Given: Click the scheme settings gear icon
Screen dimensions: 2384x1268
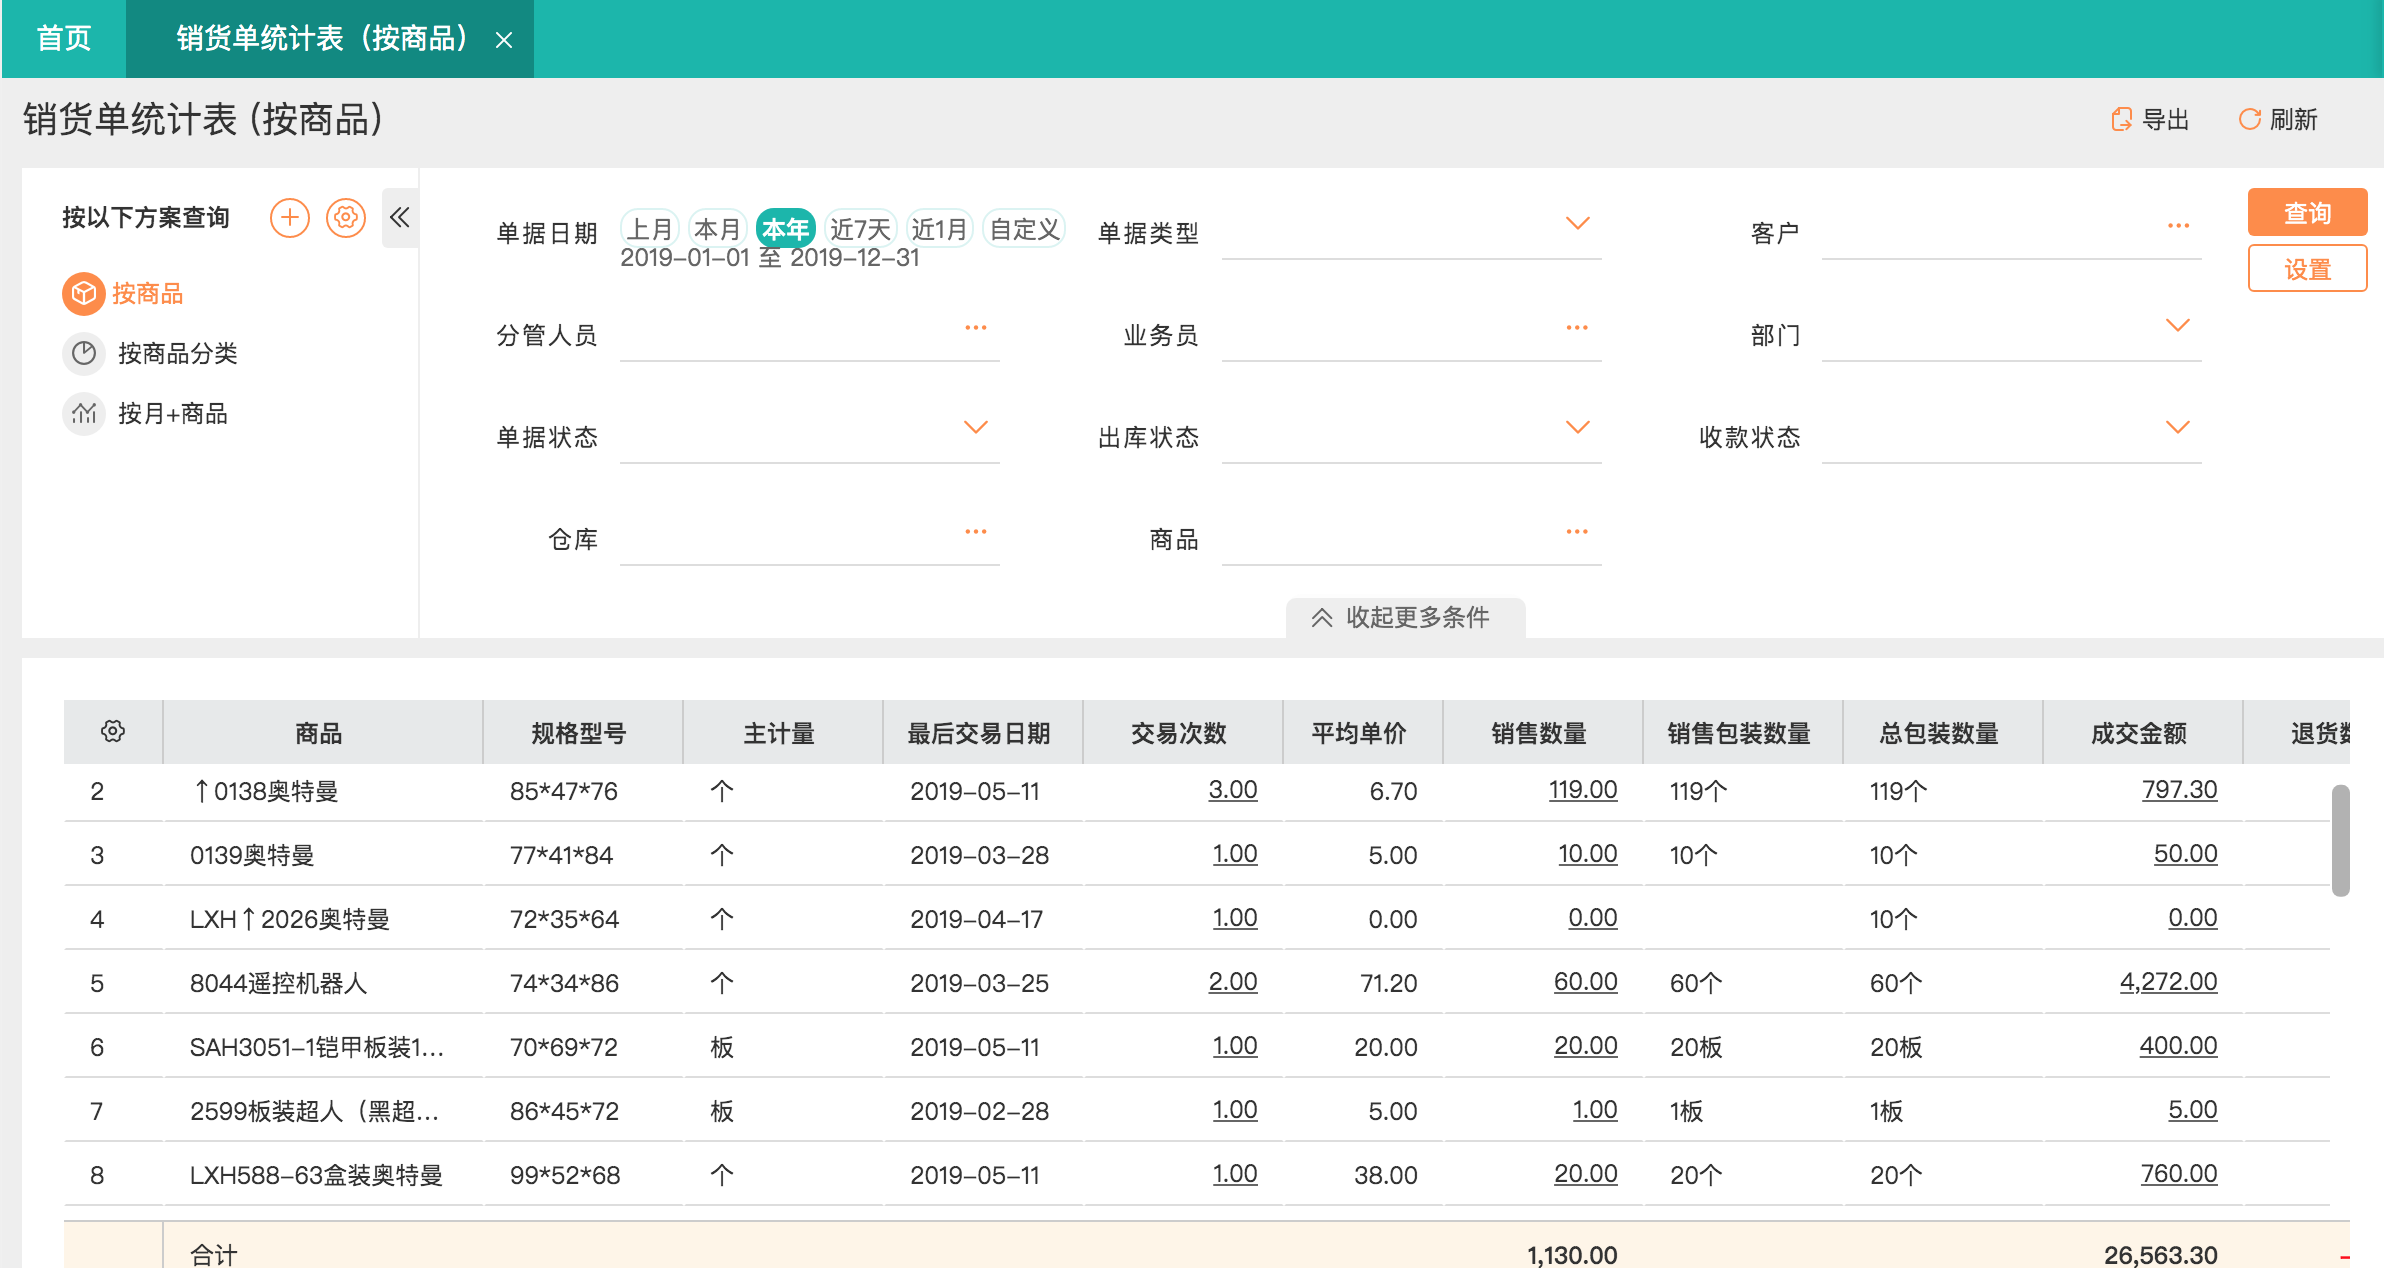Looking at the screenshot, I should 344,219.
